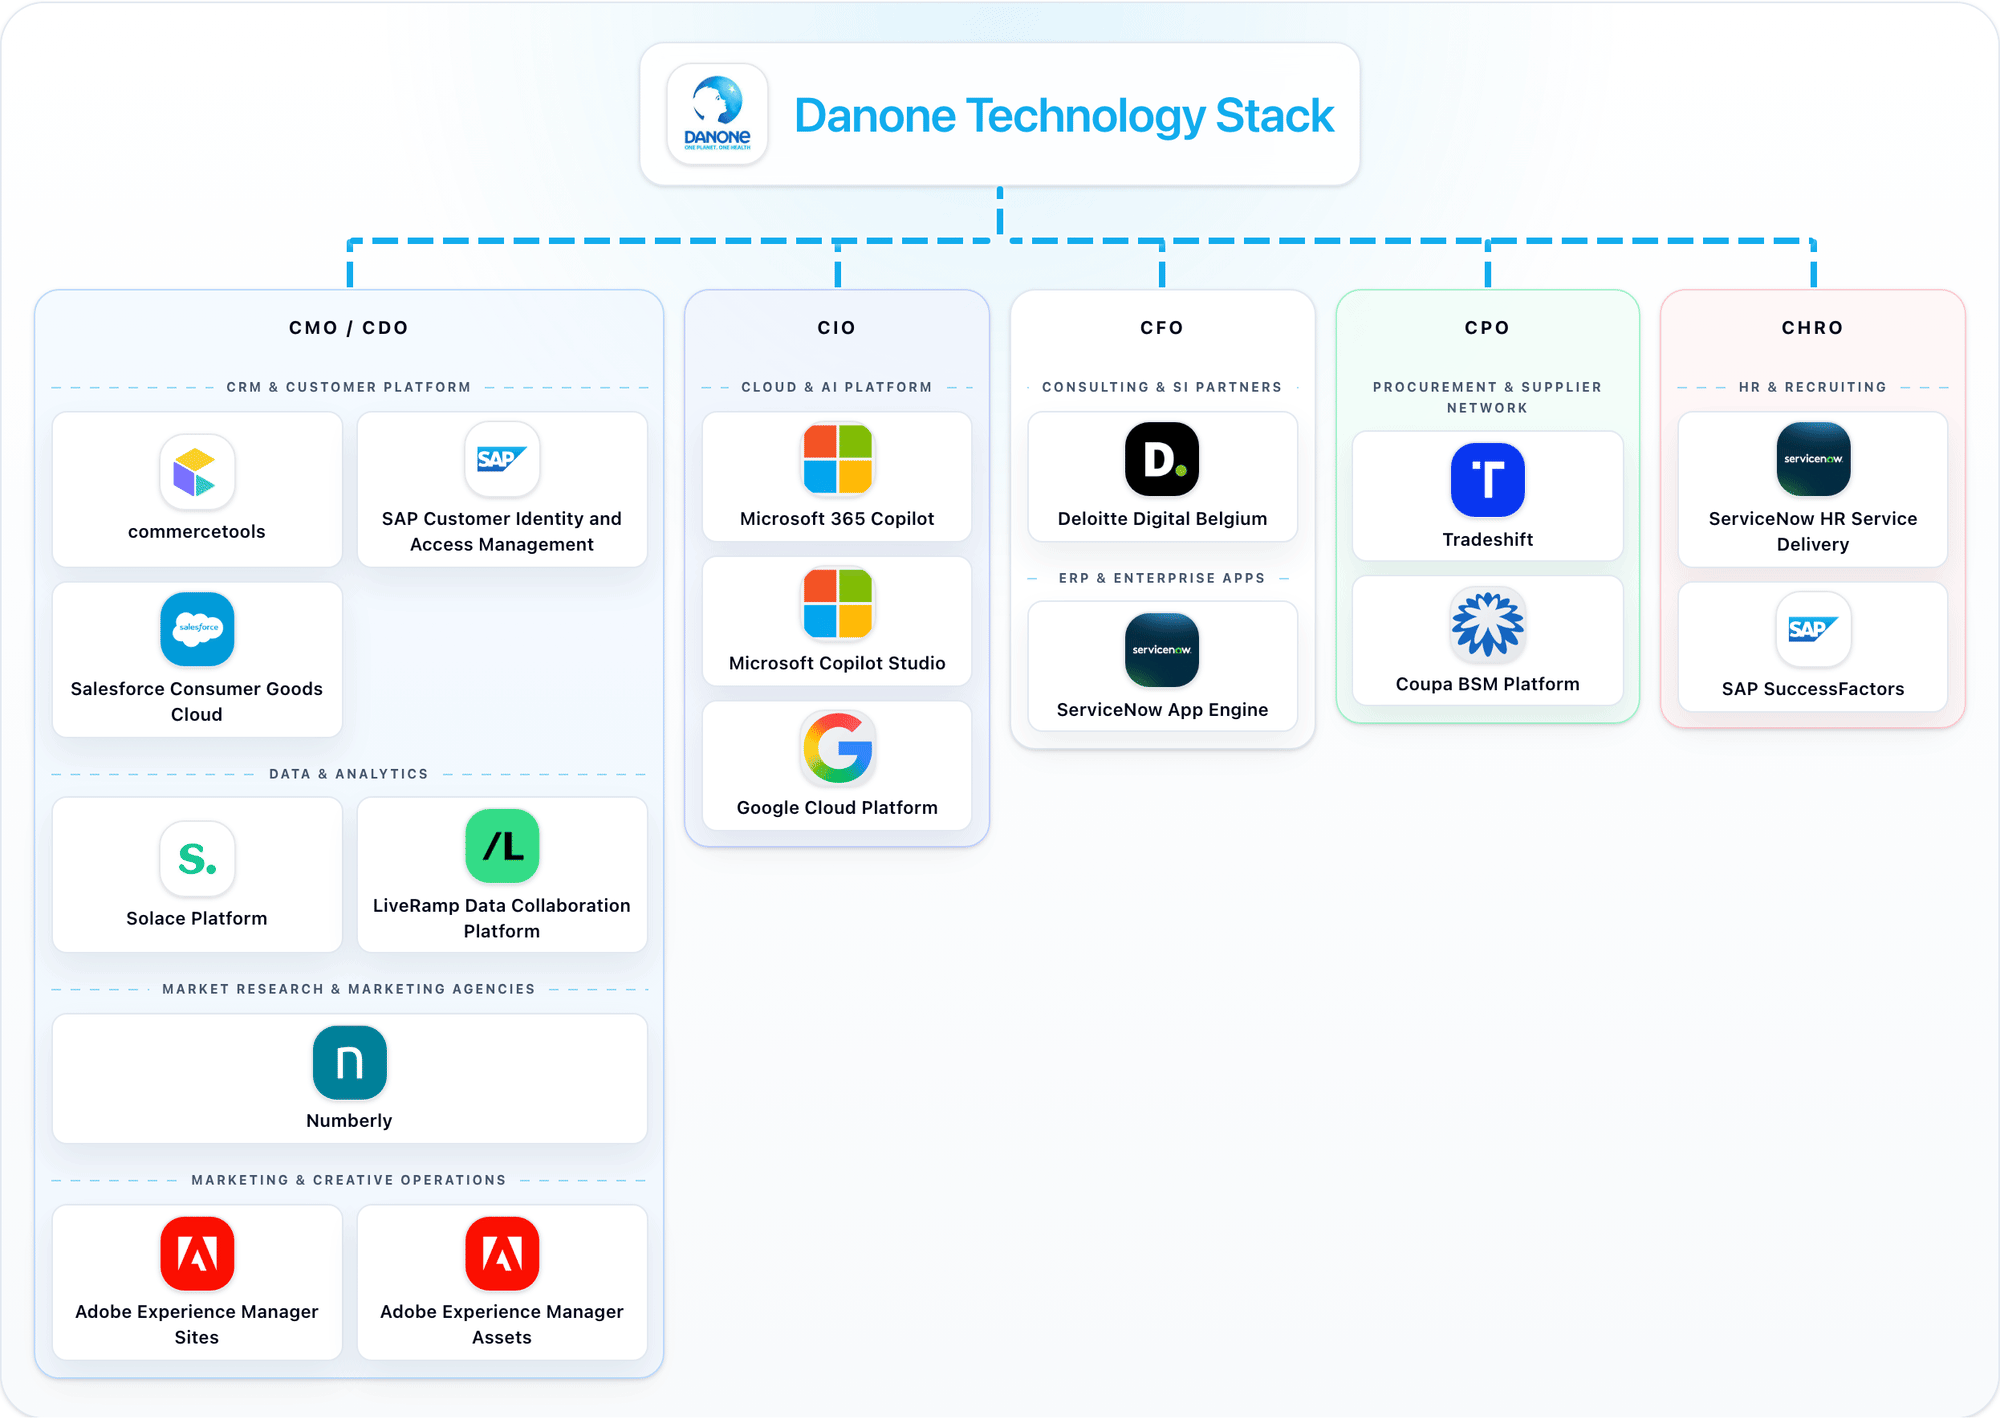Click the Danone Technology Stack title

point(1064,115)
